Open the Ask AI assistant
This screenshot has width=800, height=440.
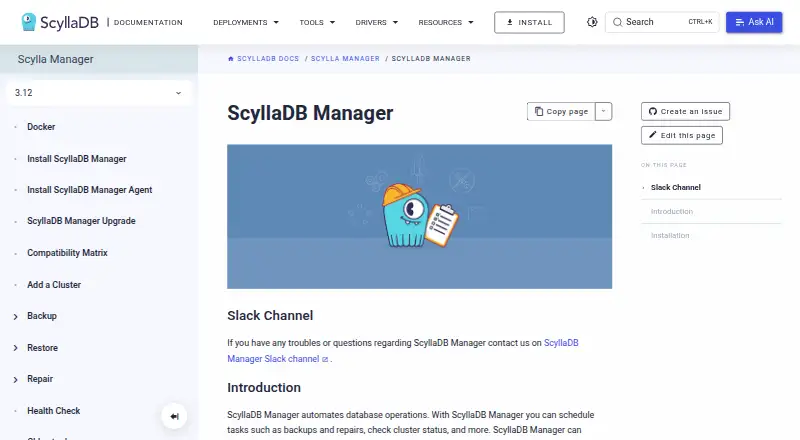pos(754,22)
